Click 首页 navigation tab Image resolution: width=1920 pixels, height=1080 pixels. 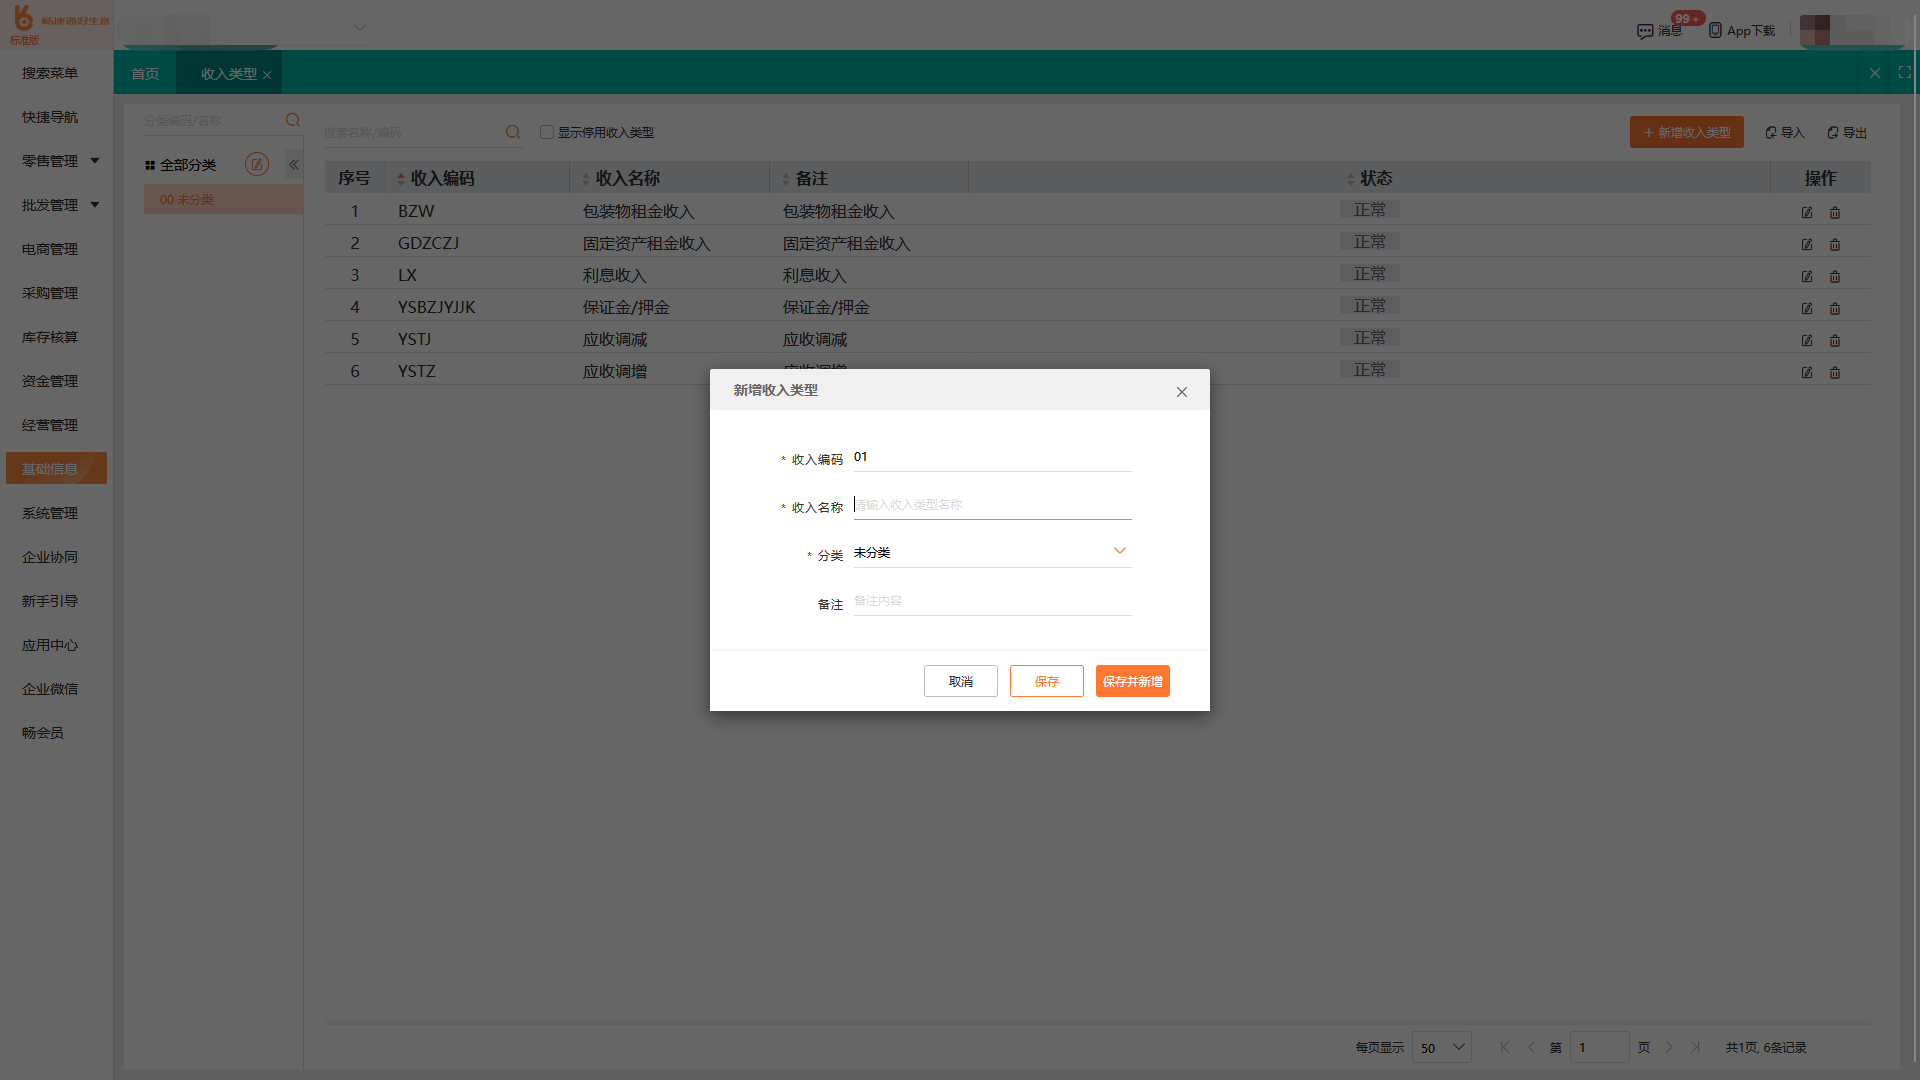click(x=145, y=73)
